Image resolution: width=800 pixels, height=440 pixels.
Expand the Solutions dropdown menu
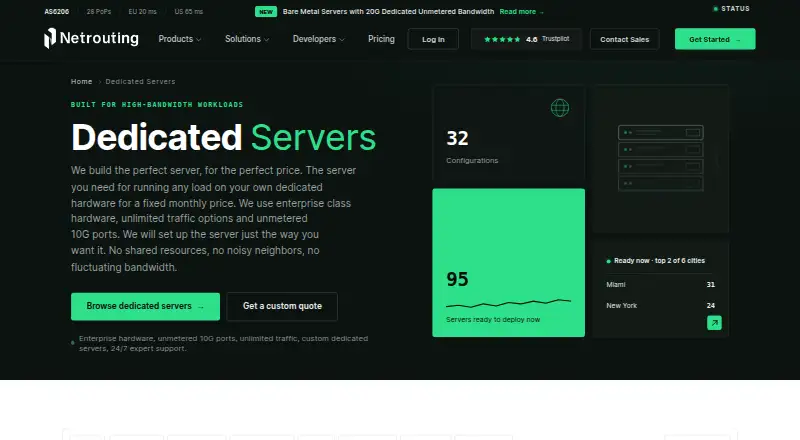(x=247, y=39)
